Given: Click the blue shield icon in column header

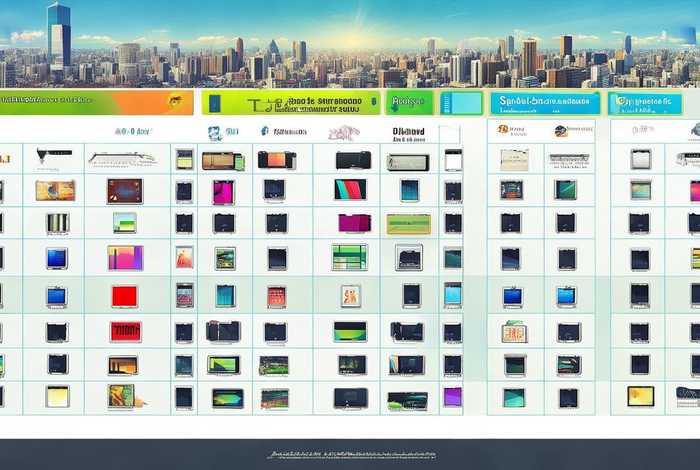Looking at the screenshot, I should (x=214, y=133).
